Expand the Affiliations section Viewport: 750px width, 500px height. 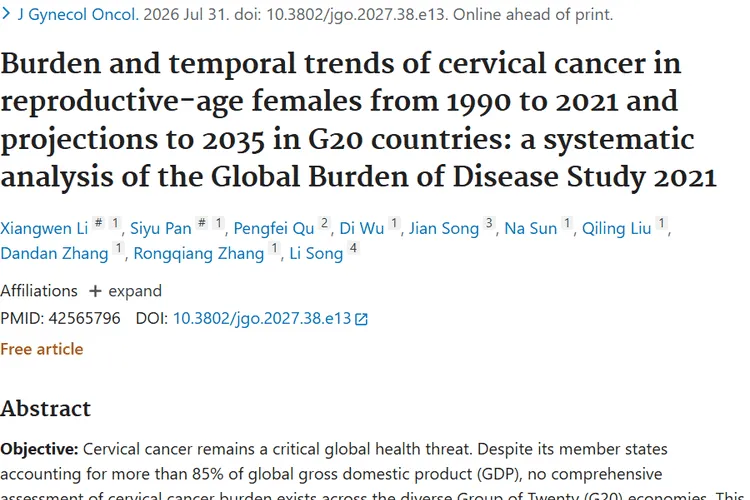[125, 291]
